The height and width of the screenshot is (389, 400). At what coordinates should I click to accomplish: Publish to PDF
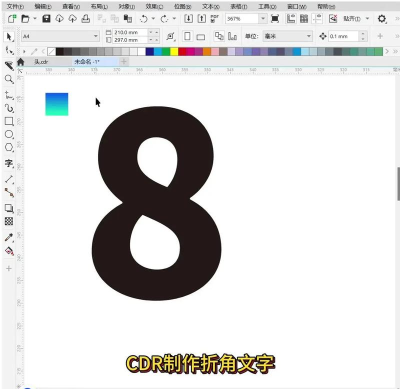click(x=214, y=19)
